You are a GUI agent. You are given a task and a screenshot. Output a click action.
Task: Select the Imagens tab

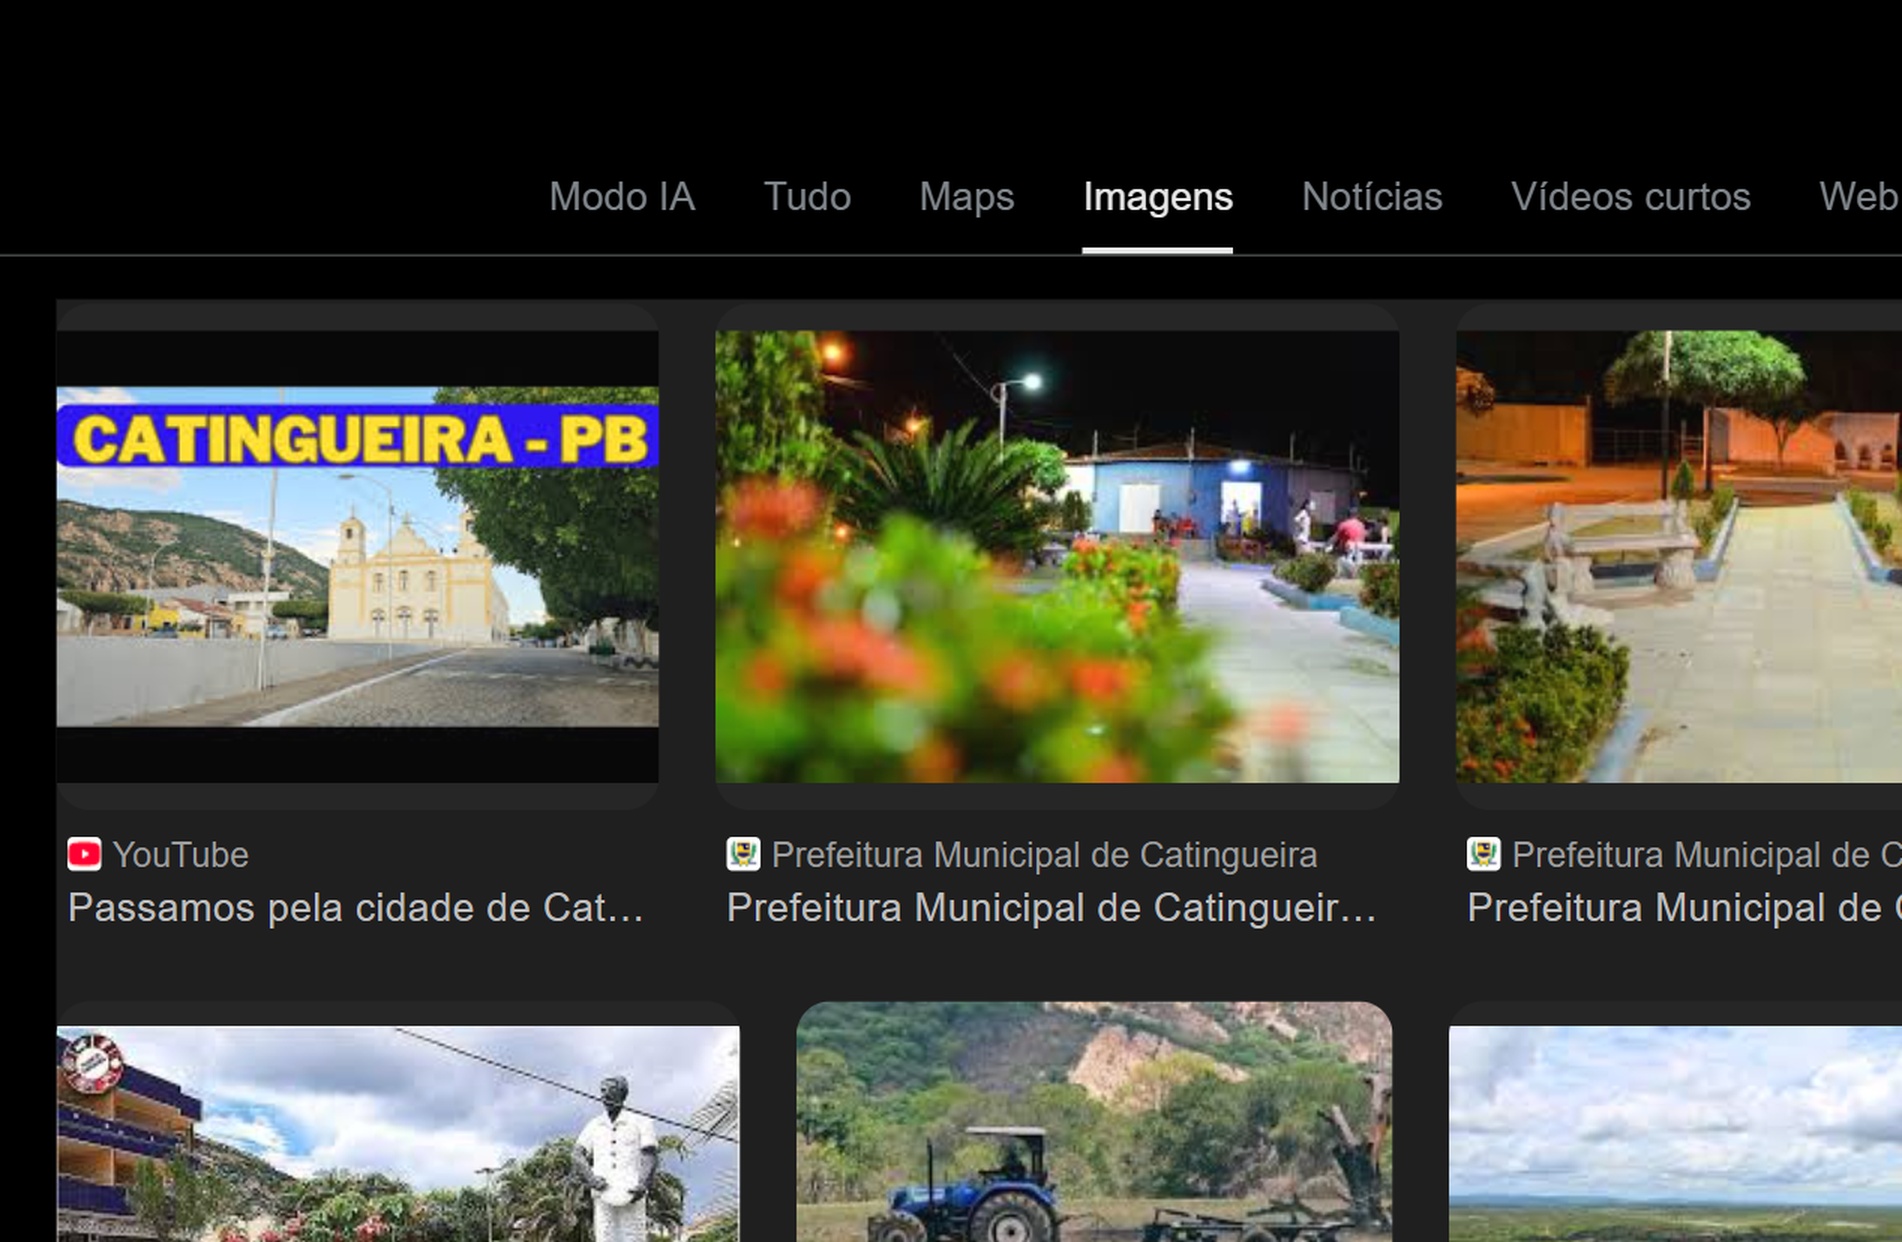[x=1157, y=197]
